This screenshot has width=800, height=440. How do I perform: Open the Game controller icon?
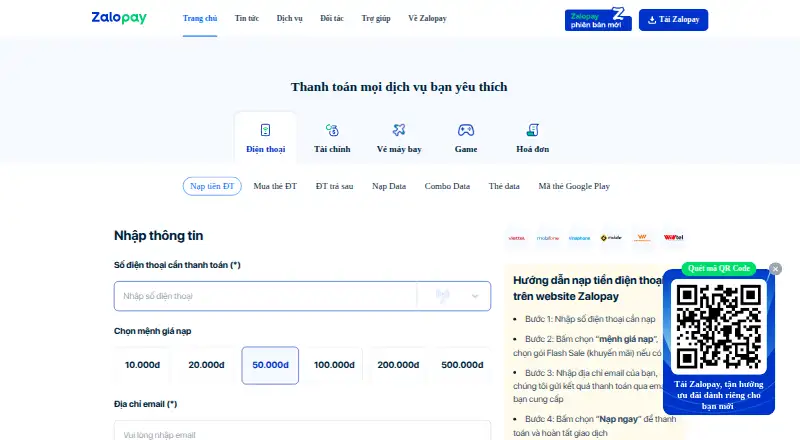point(466,130)
